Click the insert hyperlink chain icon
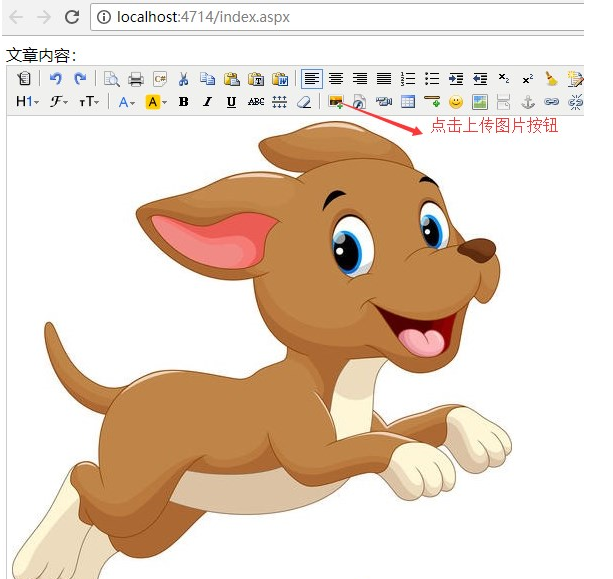The image size is (613, 579). point(551,101)
